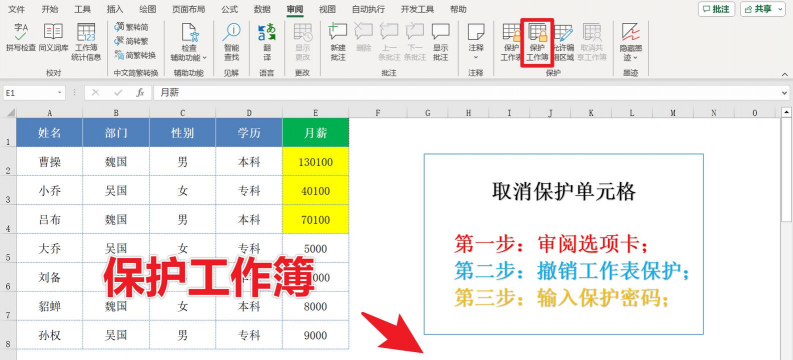Click the formula bar cancel X icon
This screenshot has width=793, height=360.
pos(96,93)
